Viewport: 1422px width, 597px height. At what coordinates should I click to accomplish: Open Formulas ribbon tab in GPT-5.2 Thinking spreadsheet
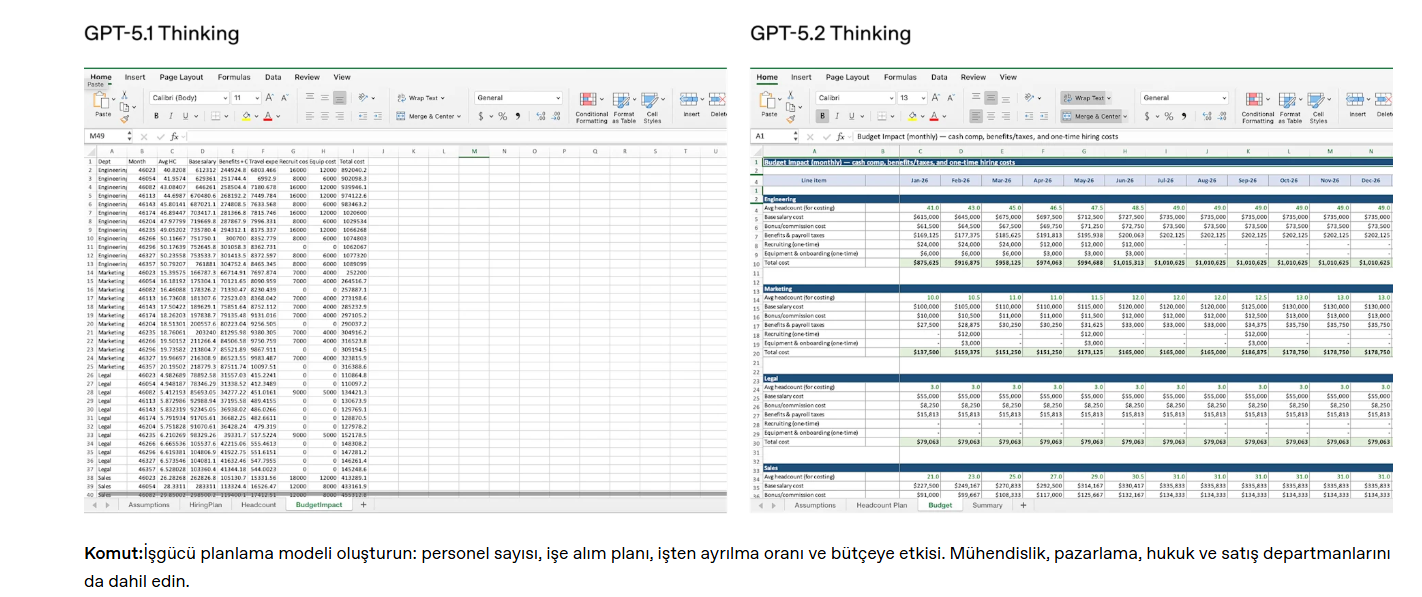point(899,77)
